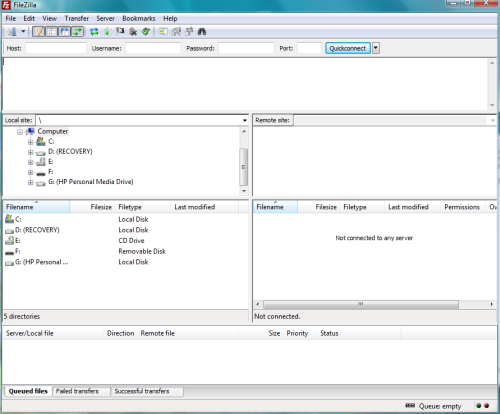500x414 pixels.
Task: Click Refresh file lists icon
Action: pos(94,32)
